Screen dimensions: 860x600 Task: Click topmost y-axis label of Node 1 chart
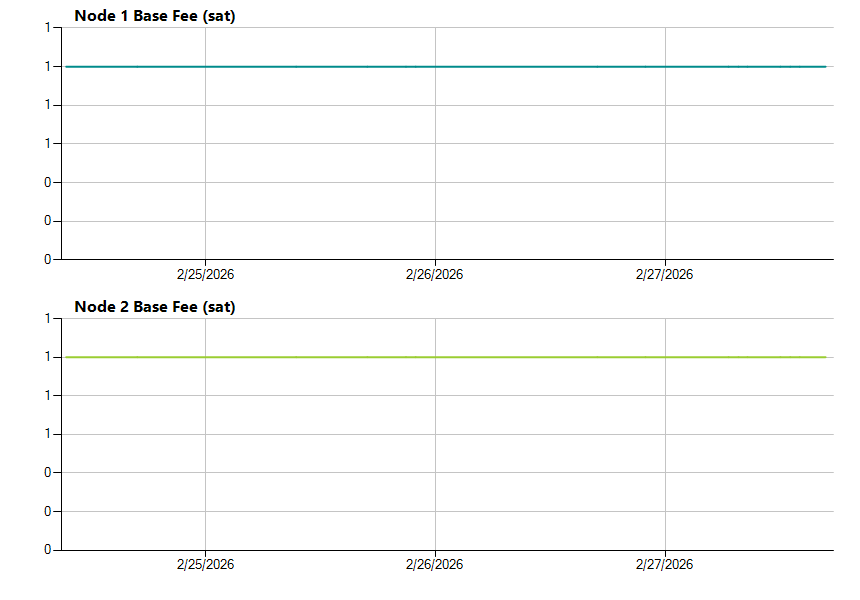46,28
